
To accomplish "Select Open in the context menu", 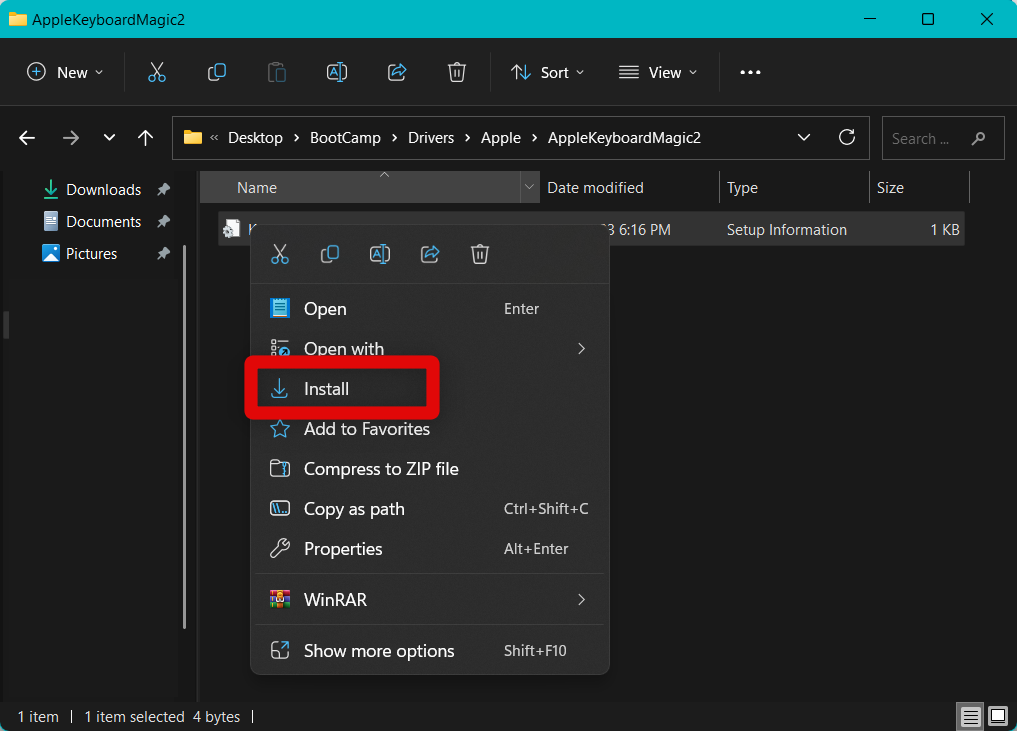I will [429, 309].
